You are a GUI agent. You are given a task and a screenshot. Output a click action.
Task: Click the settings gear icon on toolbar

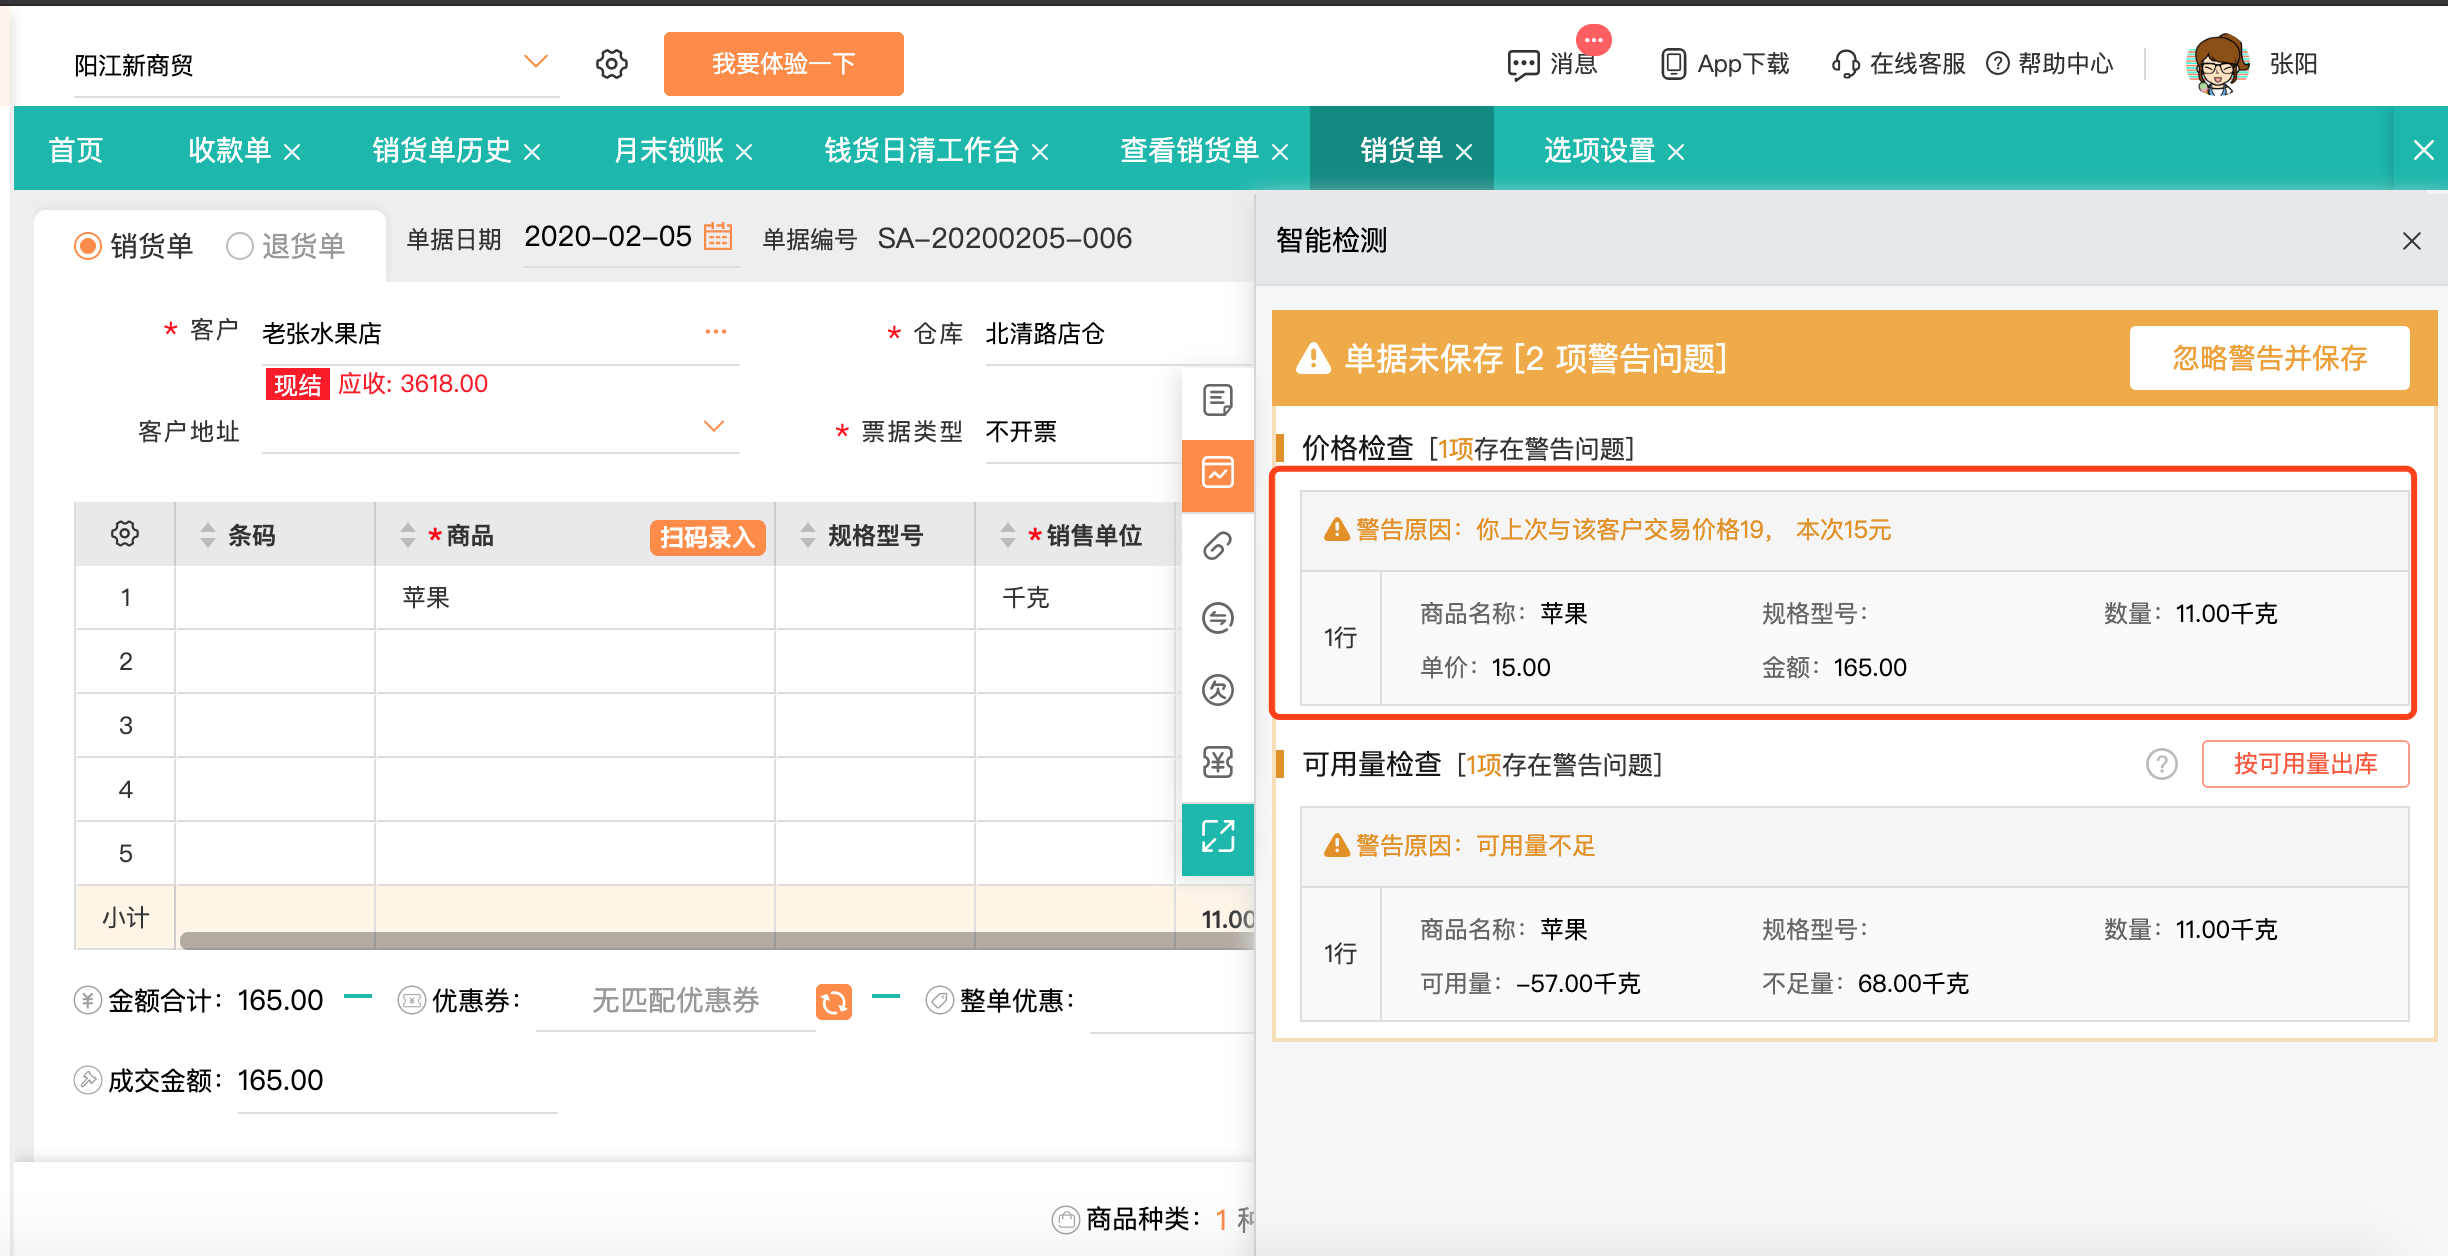pos(610,64)
